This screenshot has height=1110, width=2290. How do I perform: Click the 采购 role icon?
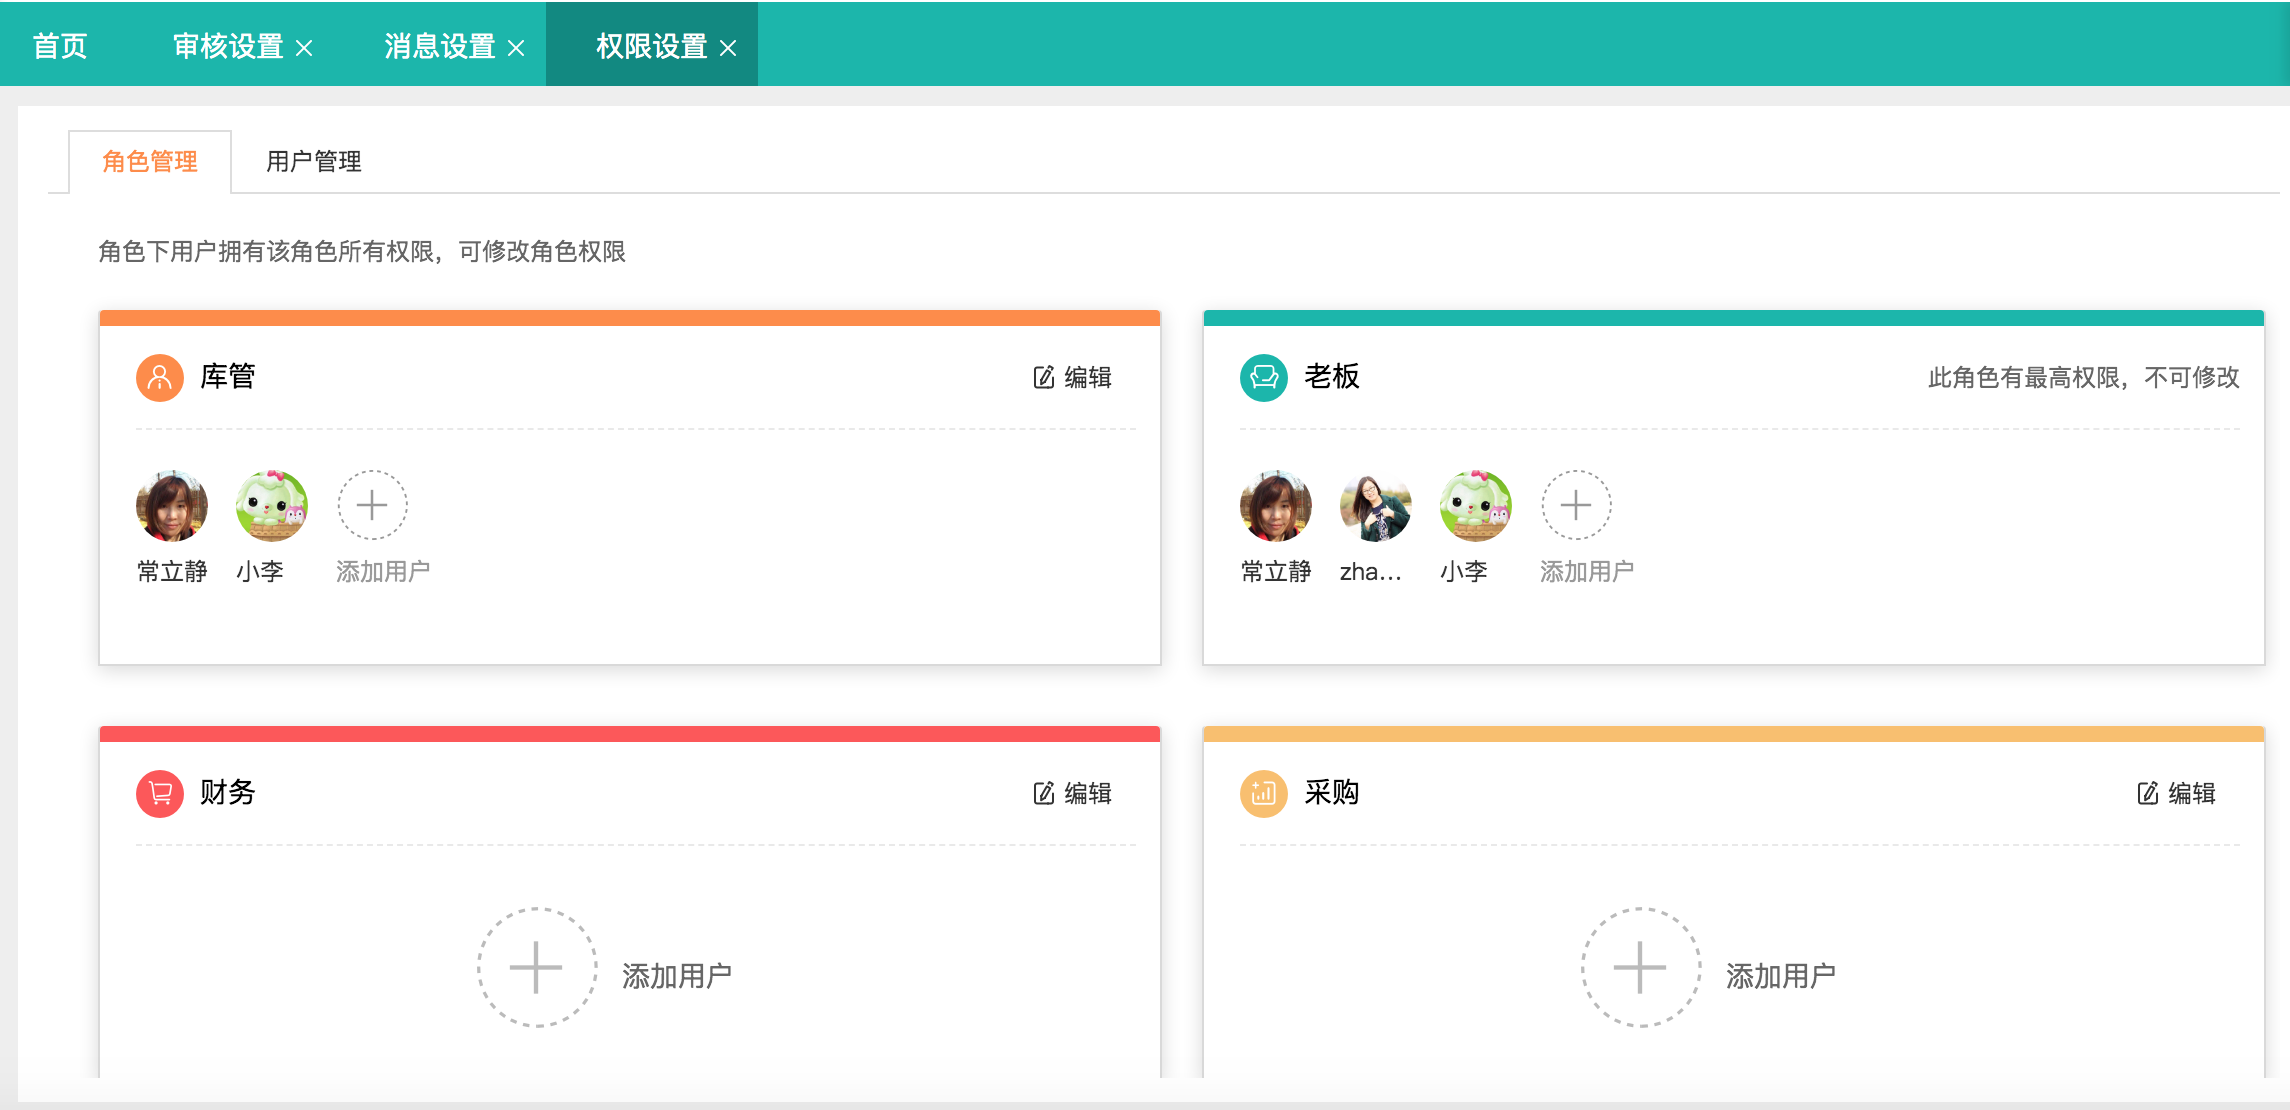1262,795
